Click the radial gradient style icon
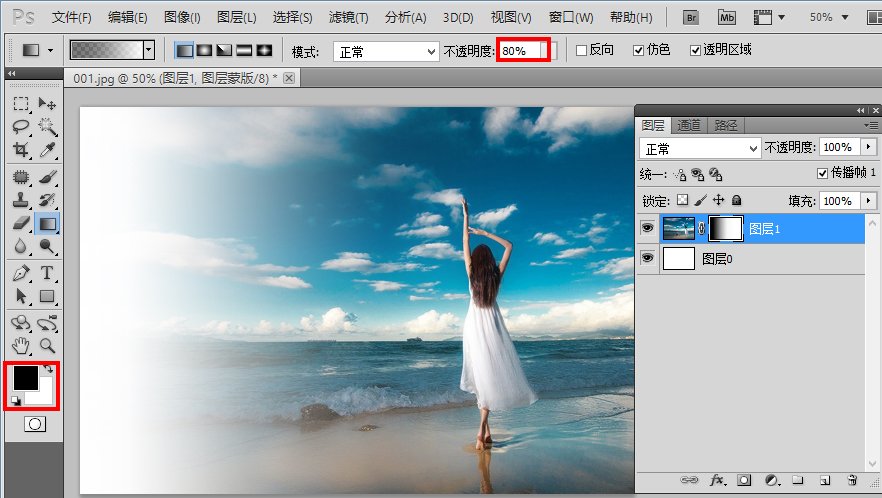 204,49
